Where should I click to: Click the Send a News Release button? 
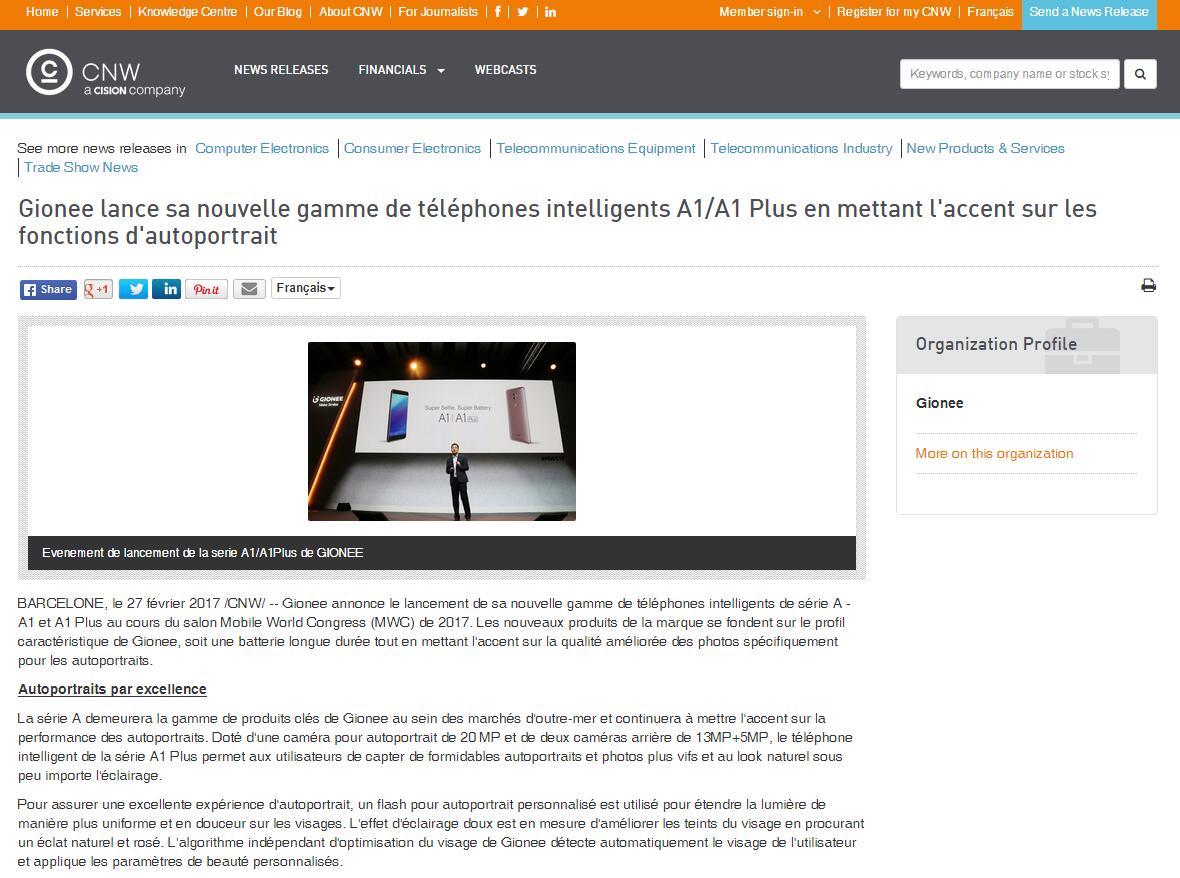pyautogui.click(x=1088, y=12)
